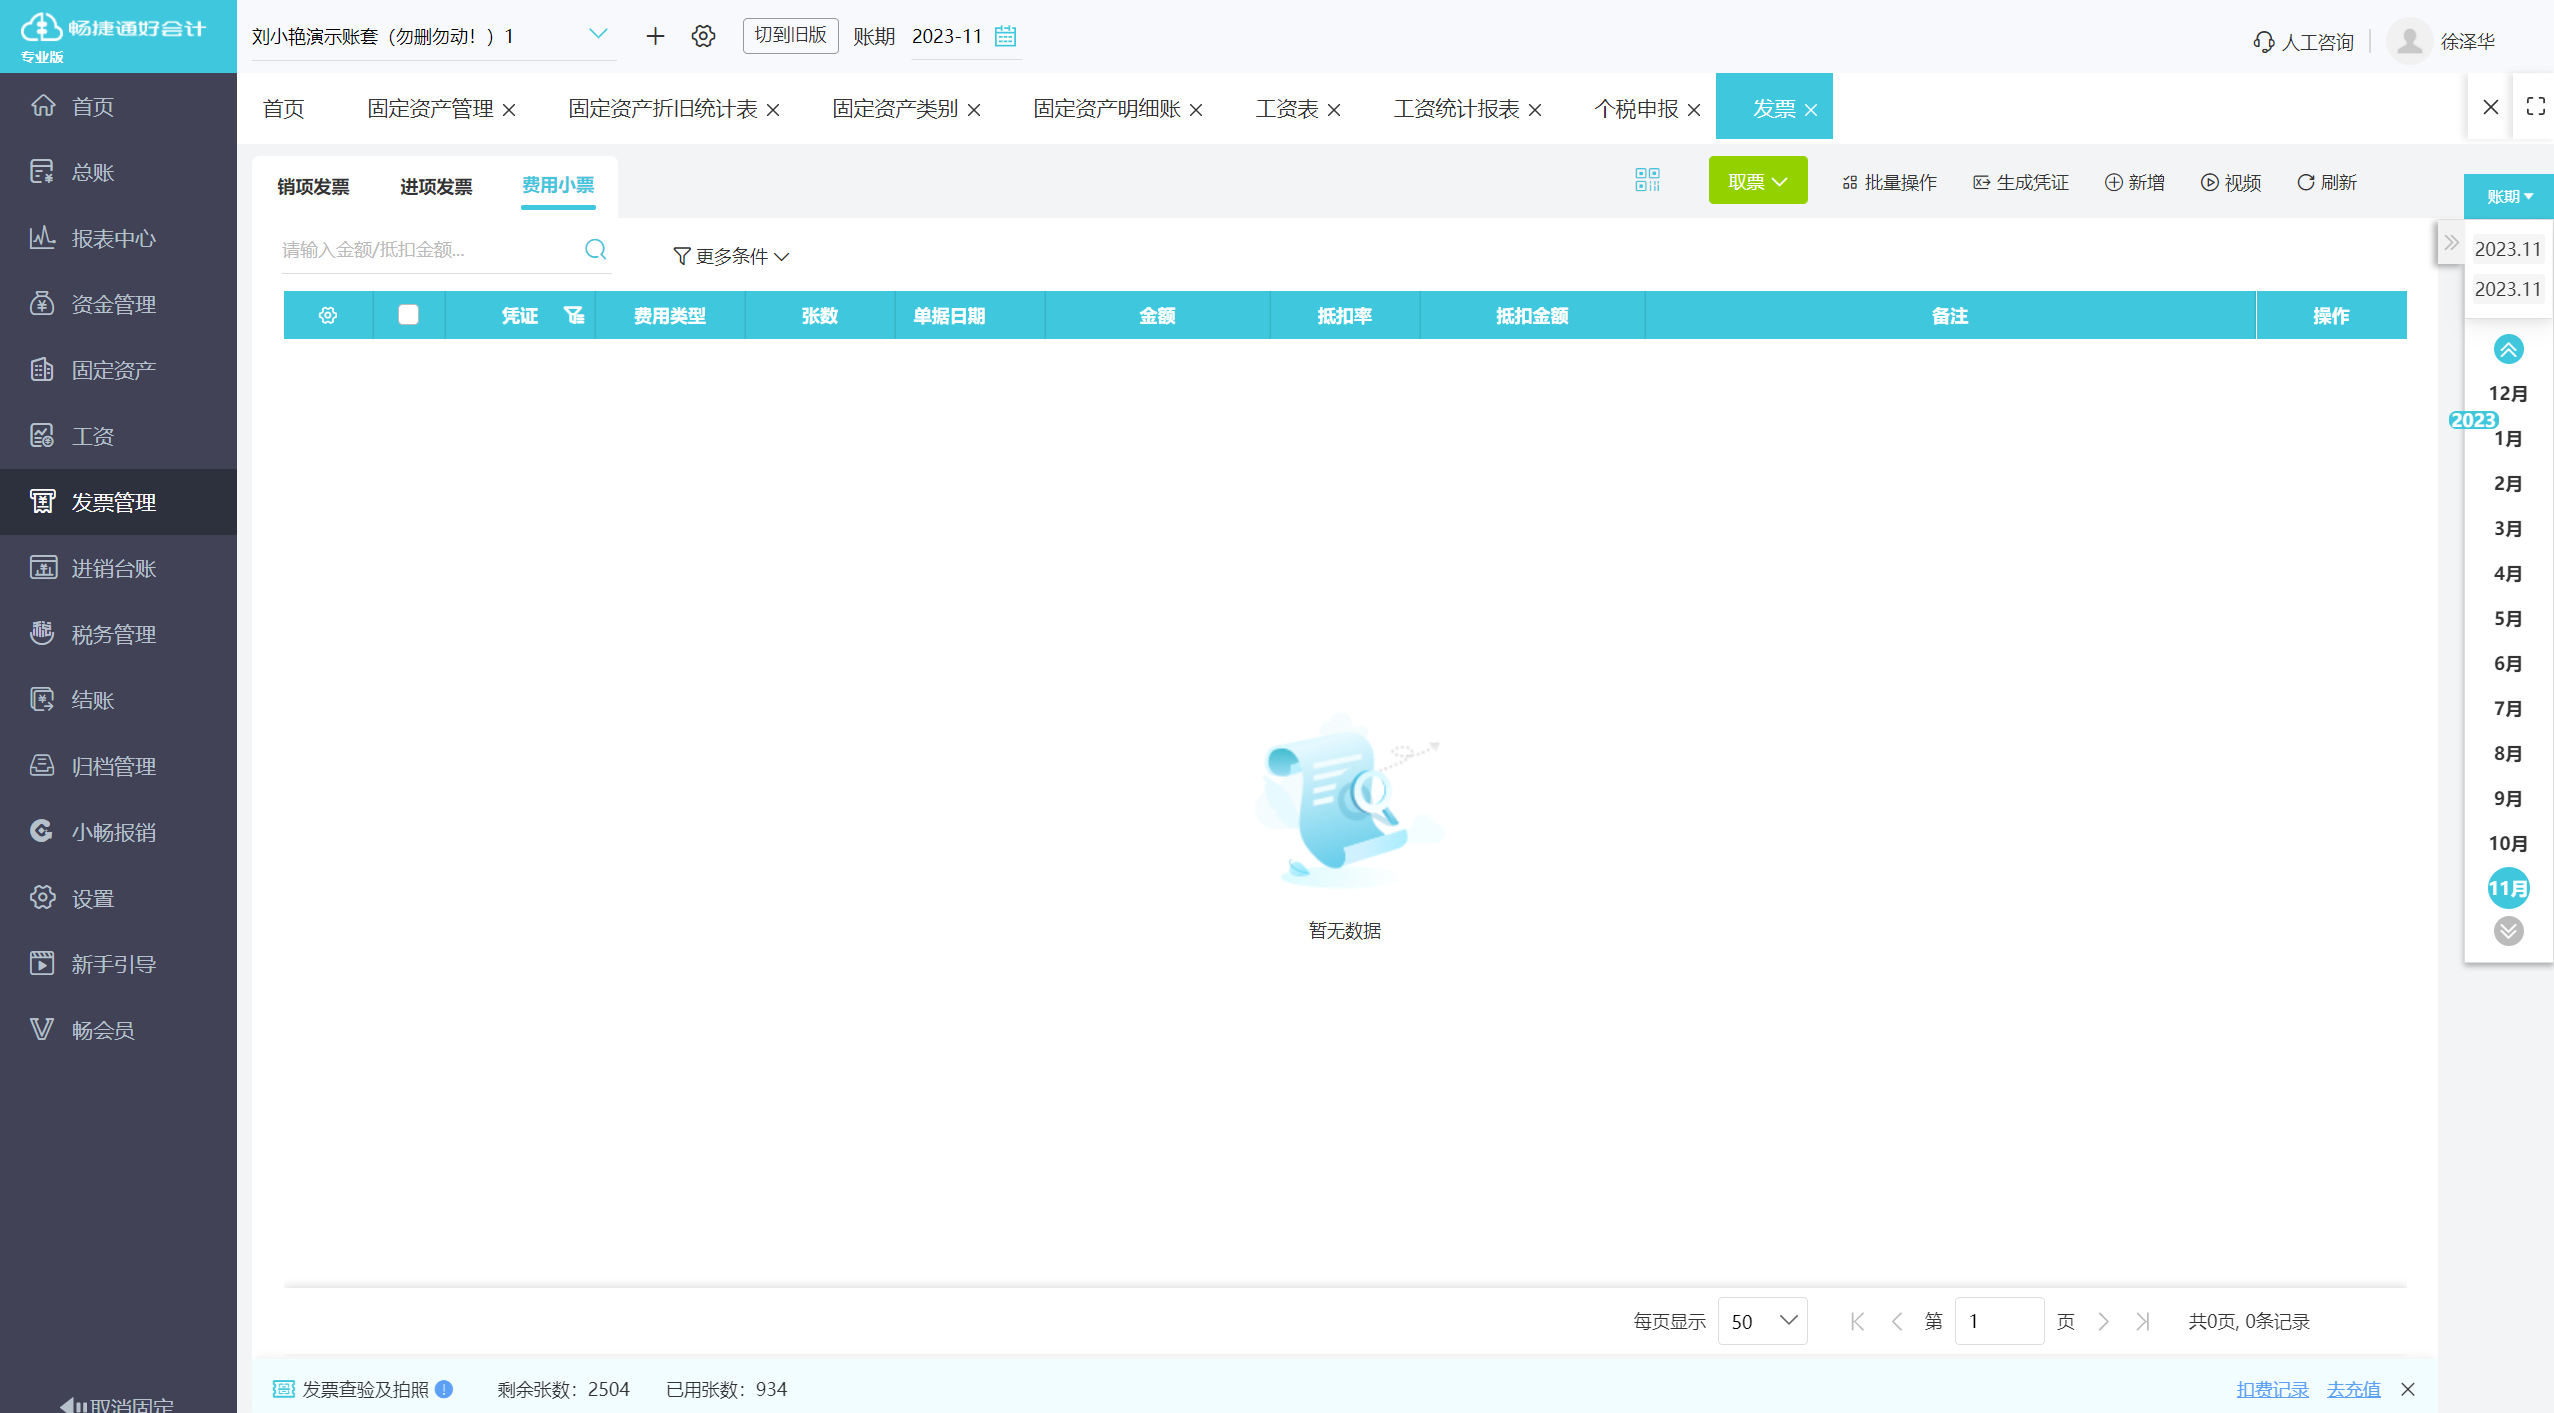This screenshot has width=2554, height=1413.
Task: Click the 生成凭证 icon button
Action: tap(2022, 181)
